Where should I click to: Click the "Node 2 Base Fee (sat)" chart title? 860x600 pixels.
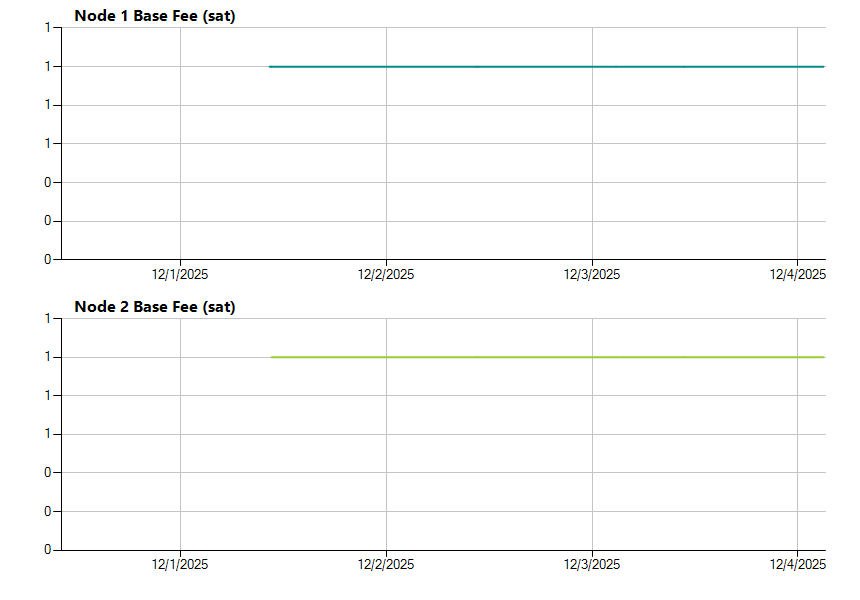[155, 307]
